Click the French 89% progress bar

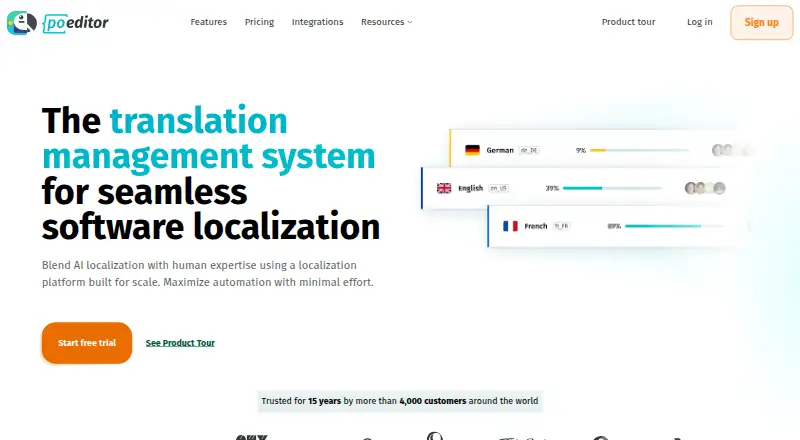tap(674, 226)
